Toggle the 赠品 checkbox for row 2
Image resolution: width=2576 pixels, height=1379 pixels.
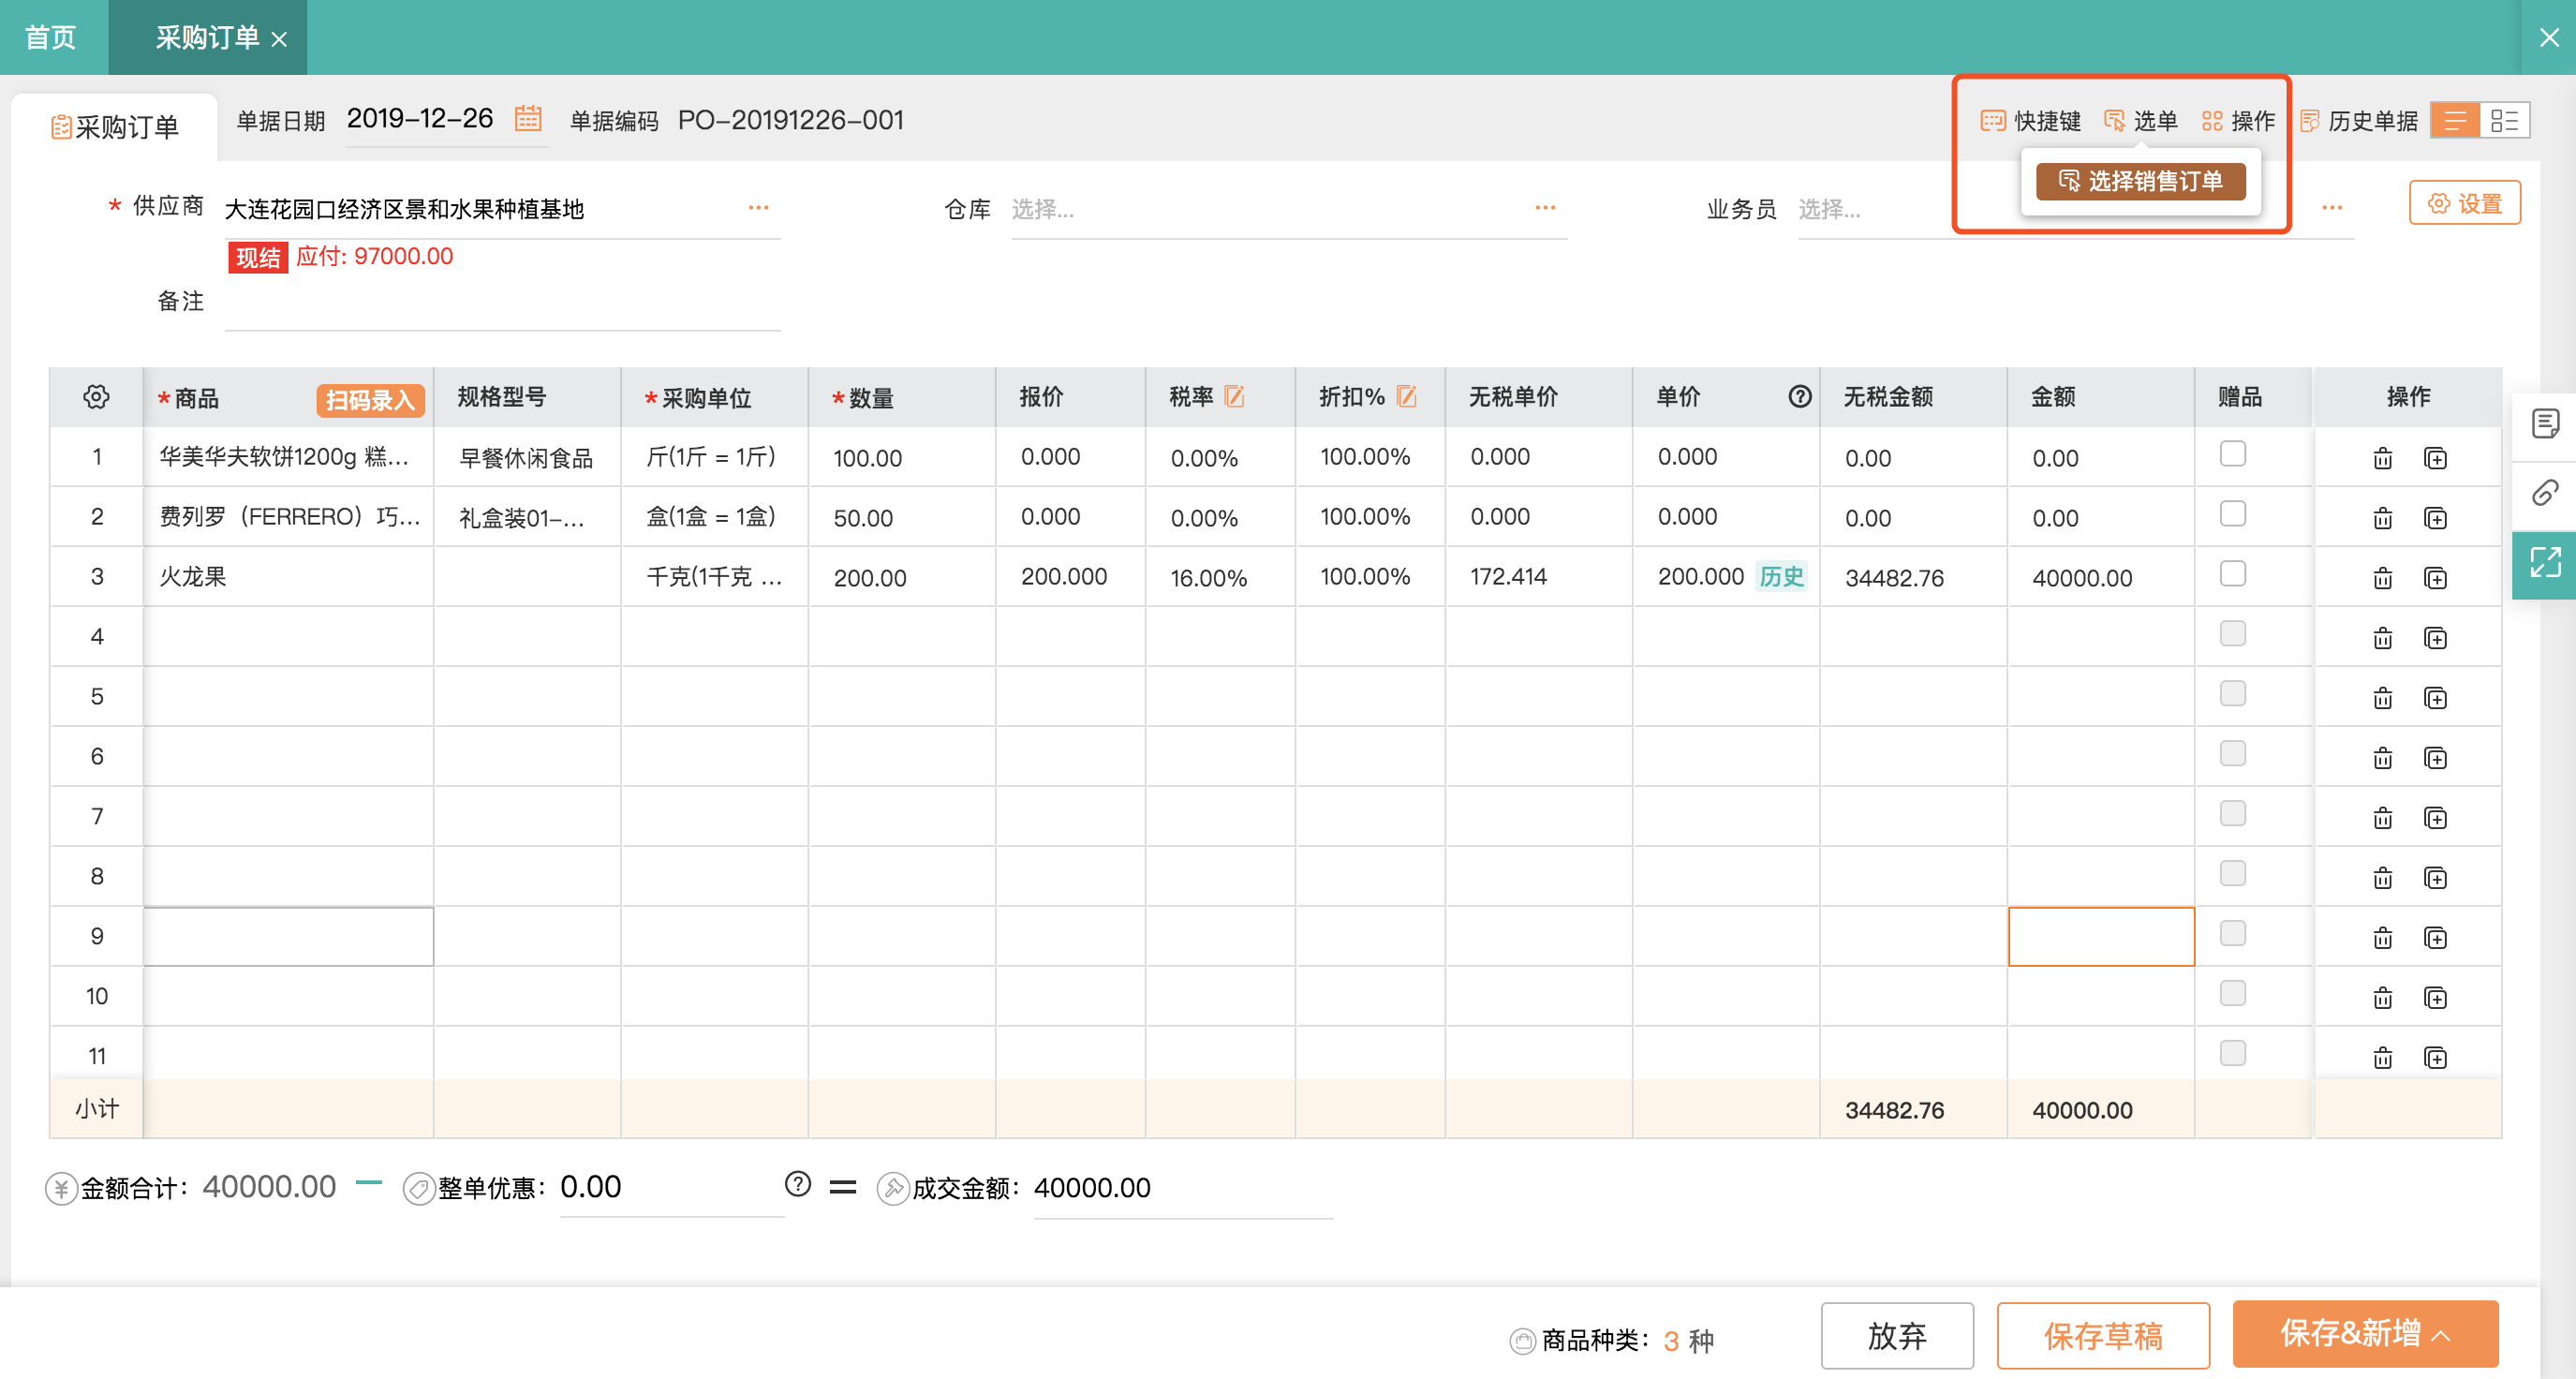(2233, 514)
